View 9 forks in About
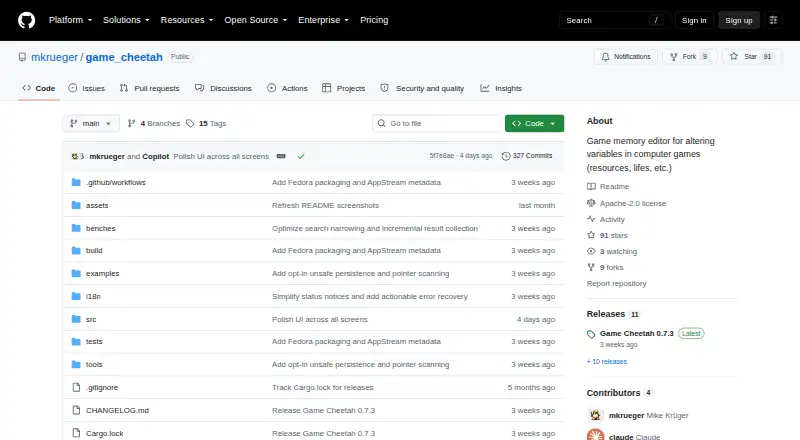Screen dimensions: 800x440 click(605, 267)
